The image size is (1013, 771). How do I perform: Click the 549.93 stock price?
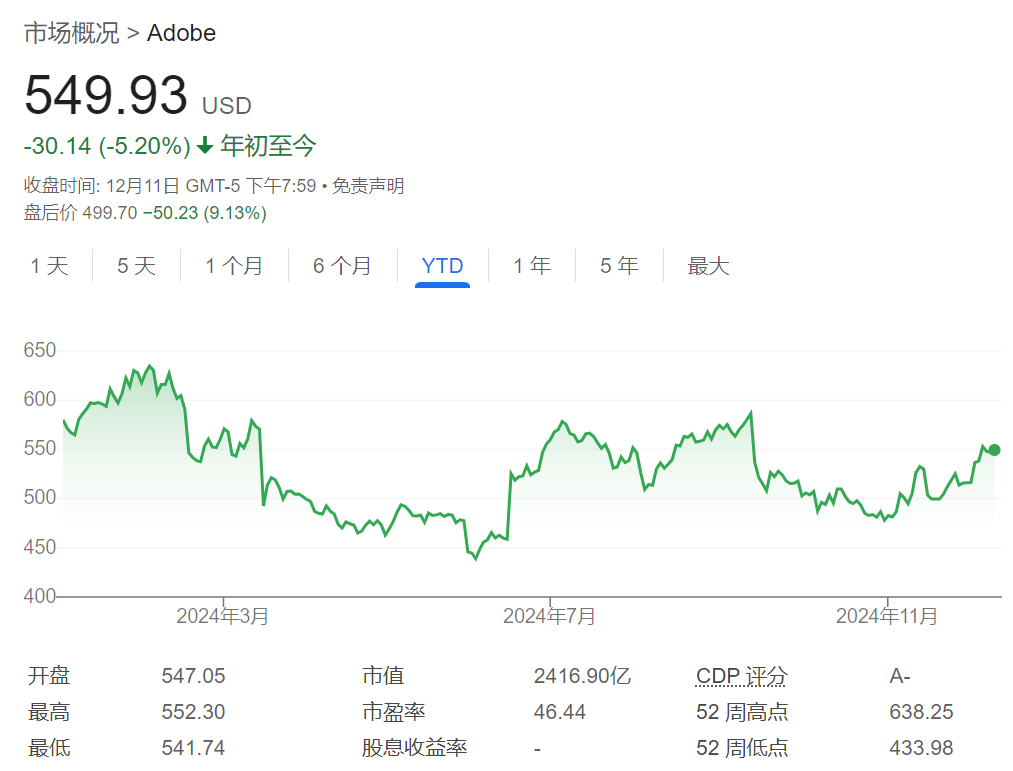(106, 97)
